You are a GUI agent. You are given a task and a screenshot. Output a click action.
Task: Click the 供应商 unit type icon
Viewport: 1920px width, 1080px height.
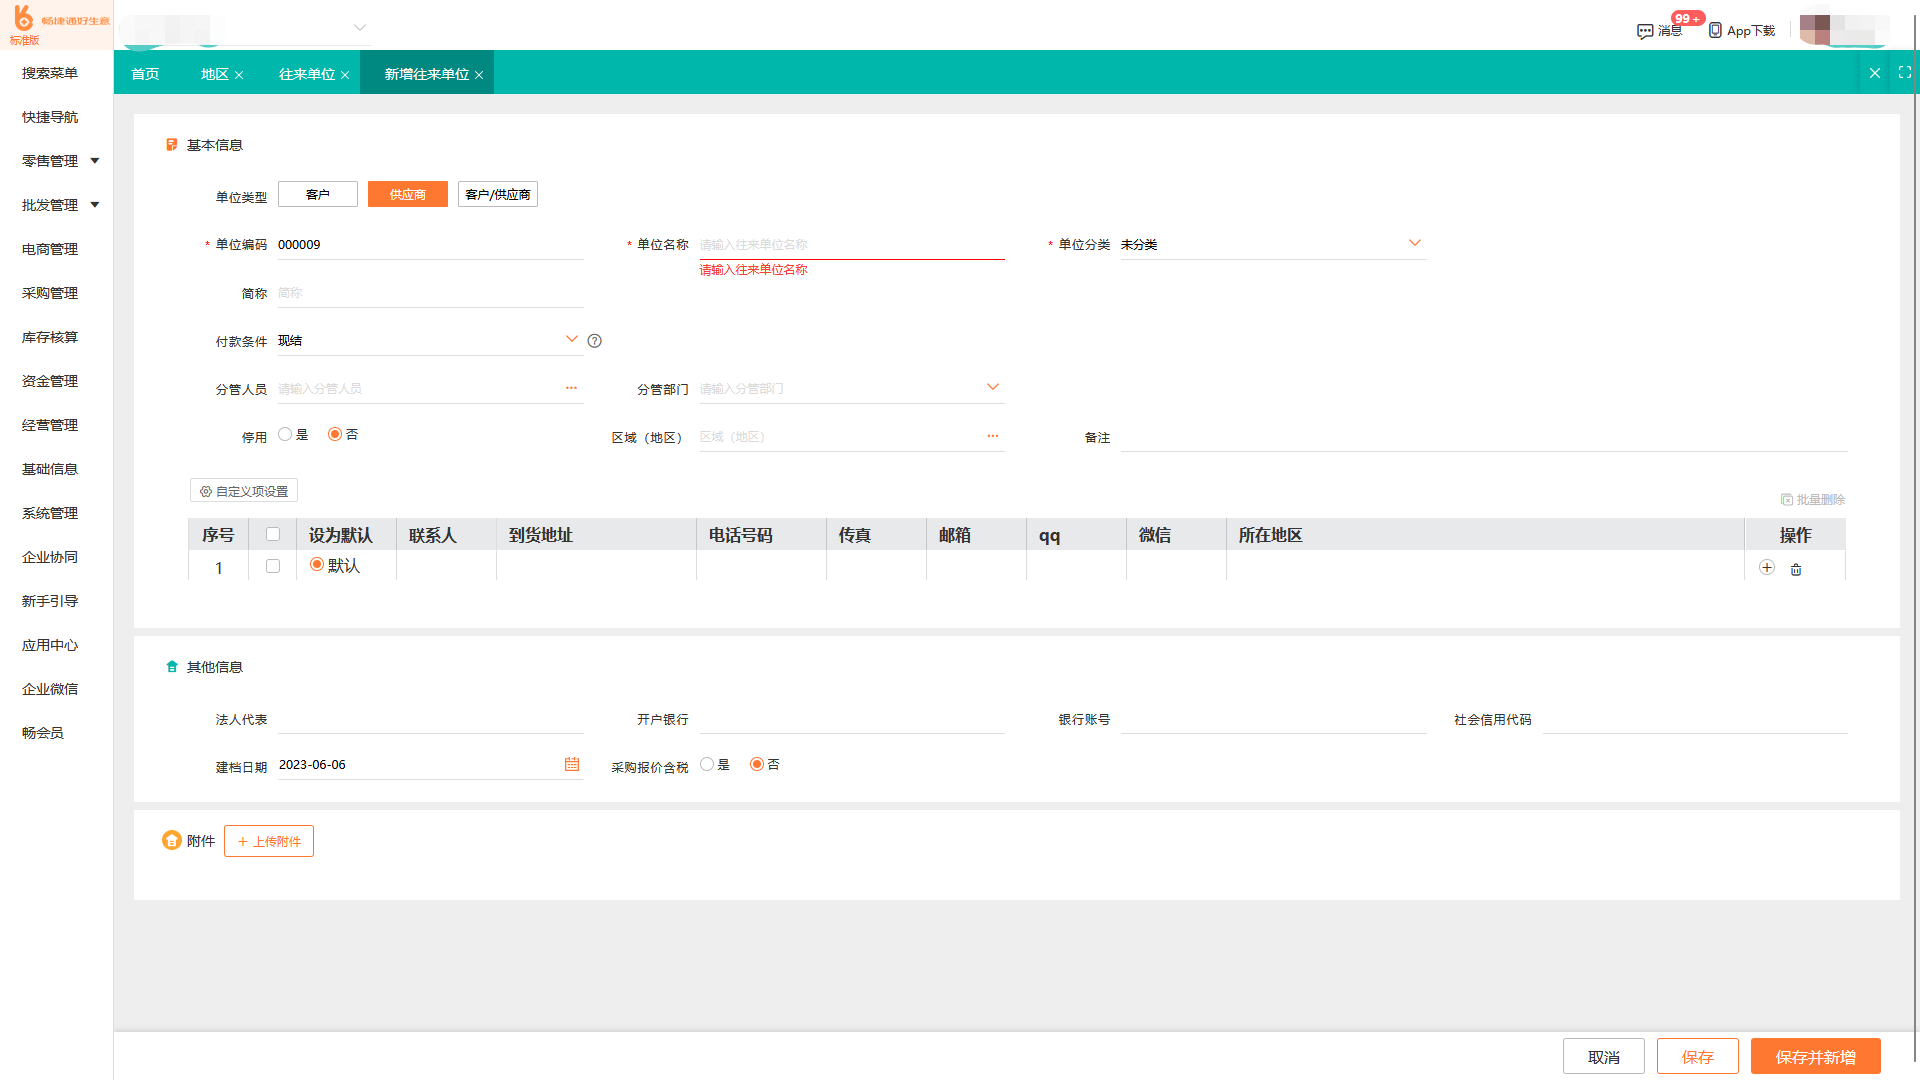(x=406, y=195)
